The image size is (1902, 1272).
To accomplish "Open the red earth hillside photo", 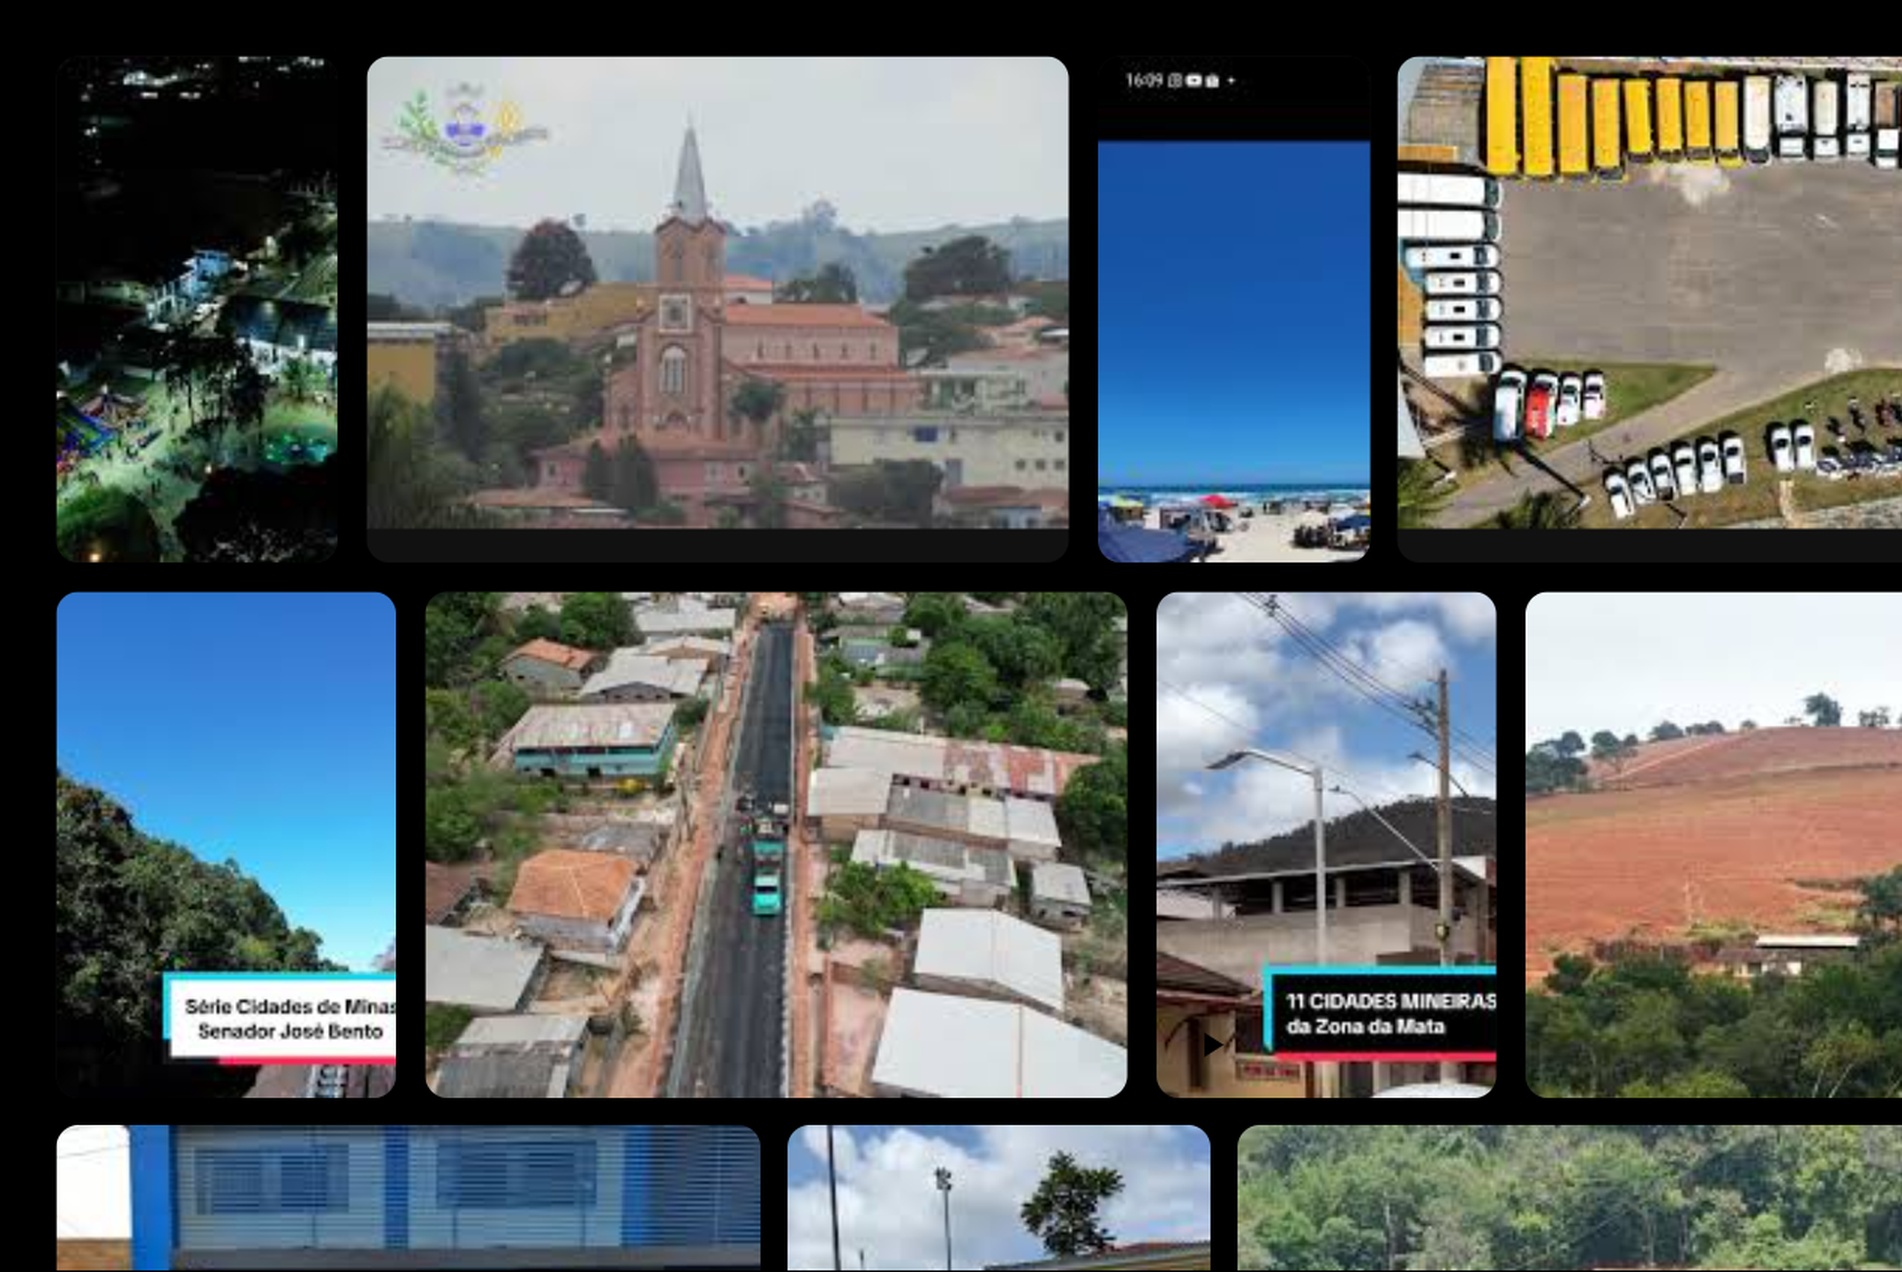I will (x=1712, y=845).
